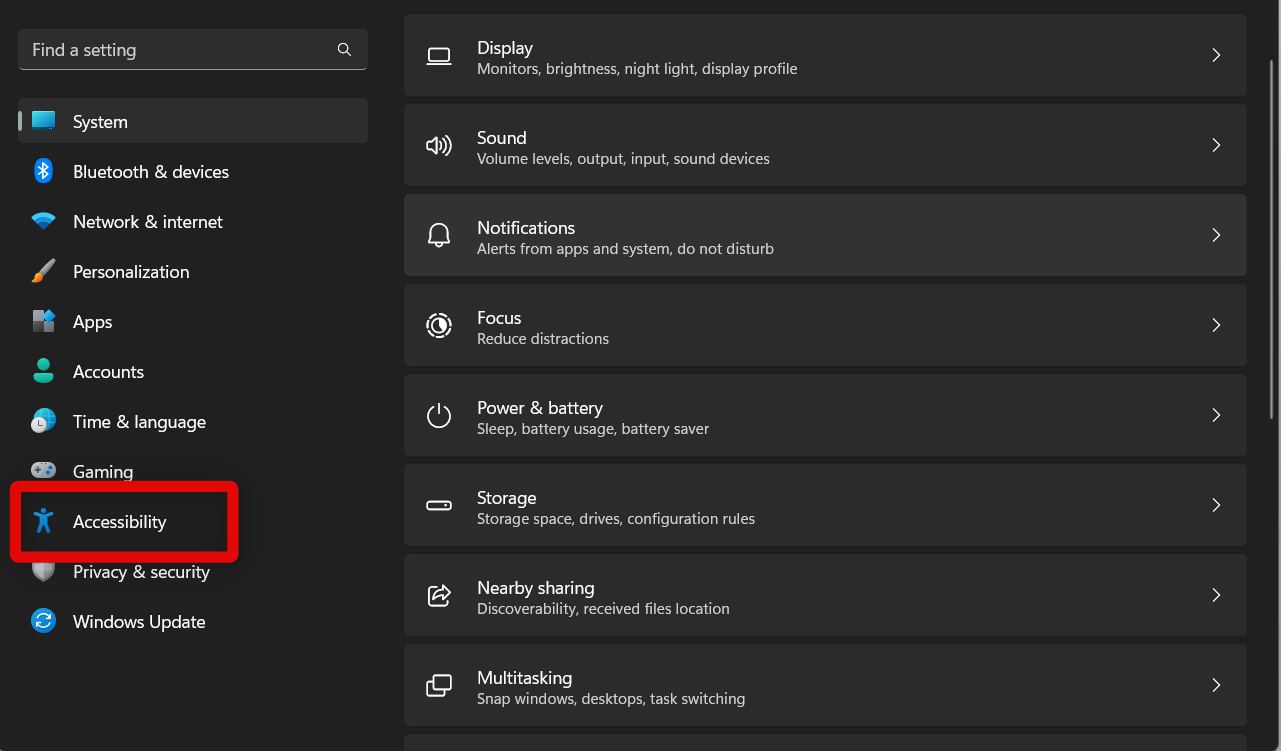Click the Multitasking icon
This screenshot has width=1281, height=751.
point(439,685)
